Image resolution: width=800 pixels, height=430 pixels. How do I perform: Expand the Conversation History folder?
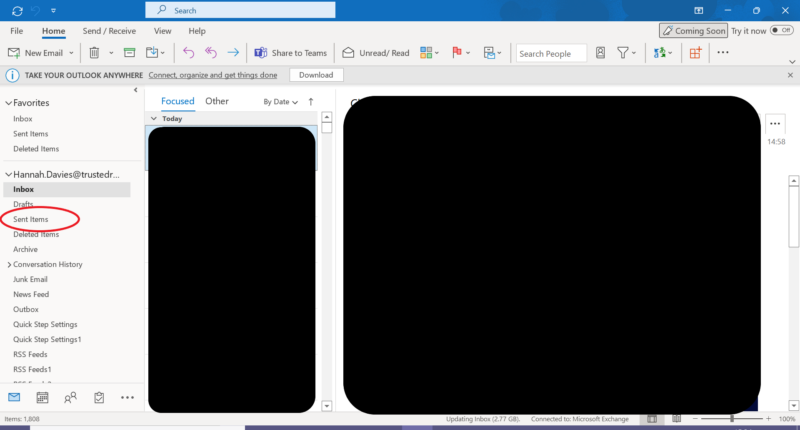pyautogui.click(x=9, y=265)
